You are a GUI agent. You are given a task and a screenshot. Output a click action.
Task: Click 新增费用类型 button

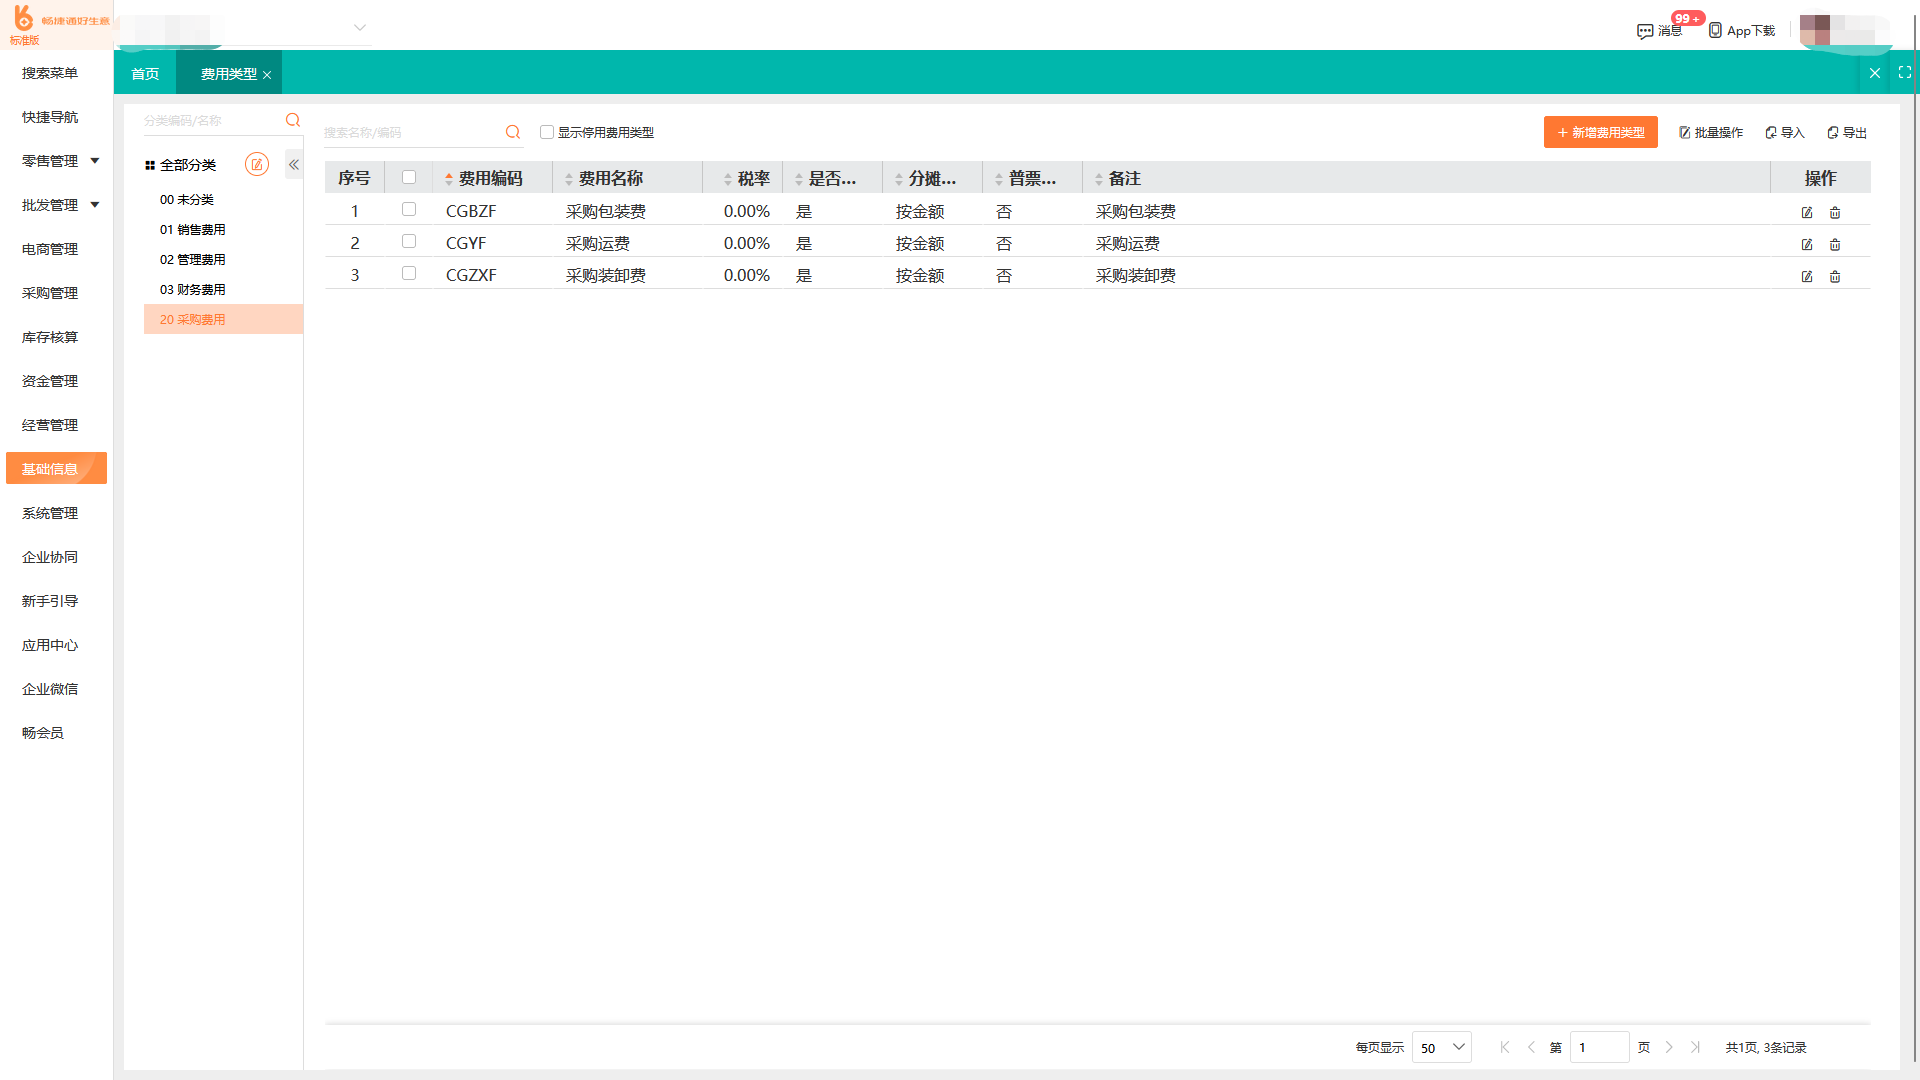[x=1600, y=131]
